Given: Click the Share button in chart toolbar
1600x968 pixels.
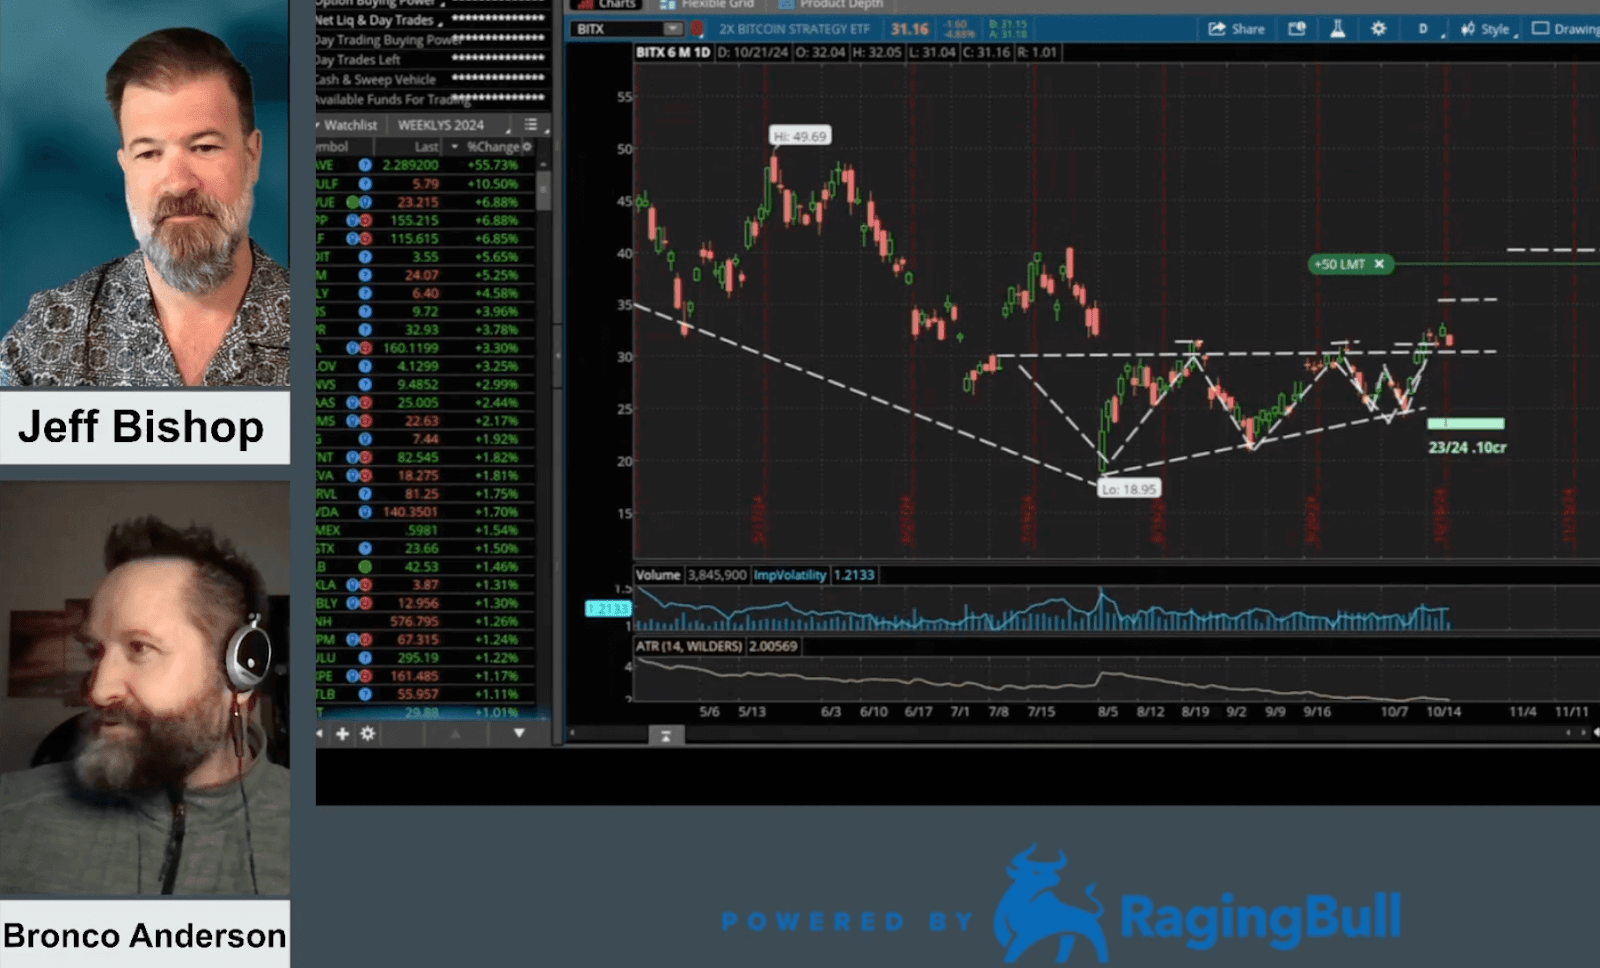Looking at the screenshot, I should 1236,29.
